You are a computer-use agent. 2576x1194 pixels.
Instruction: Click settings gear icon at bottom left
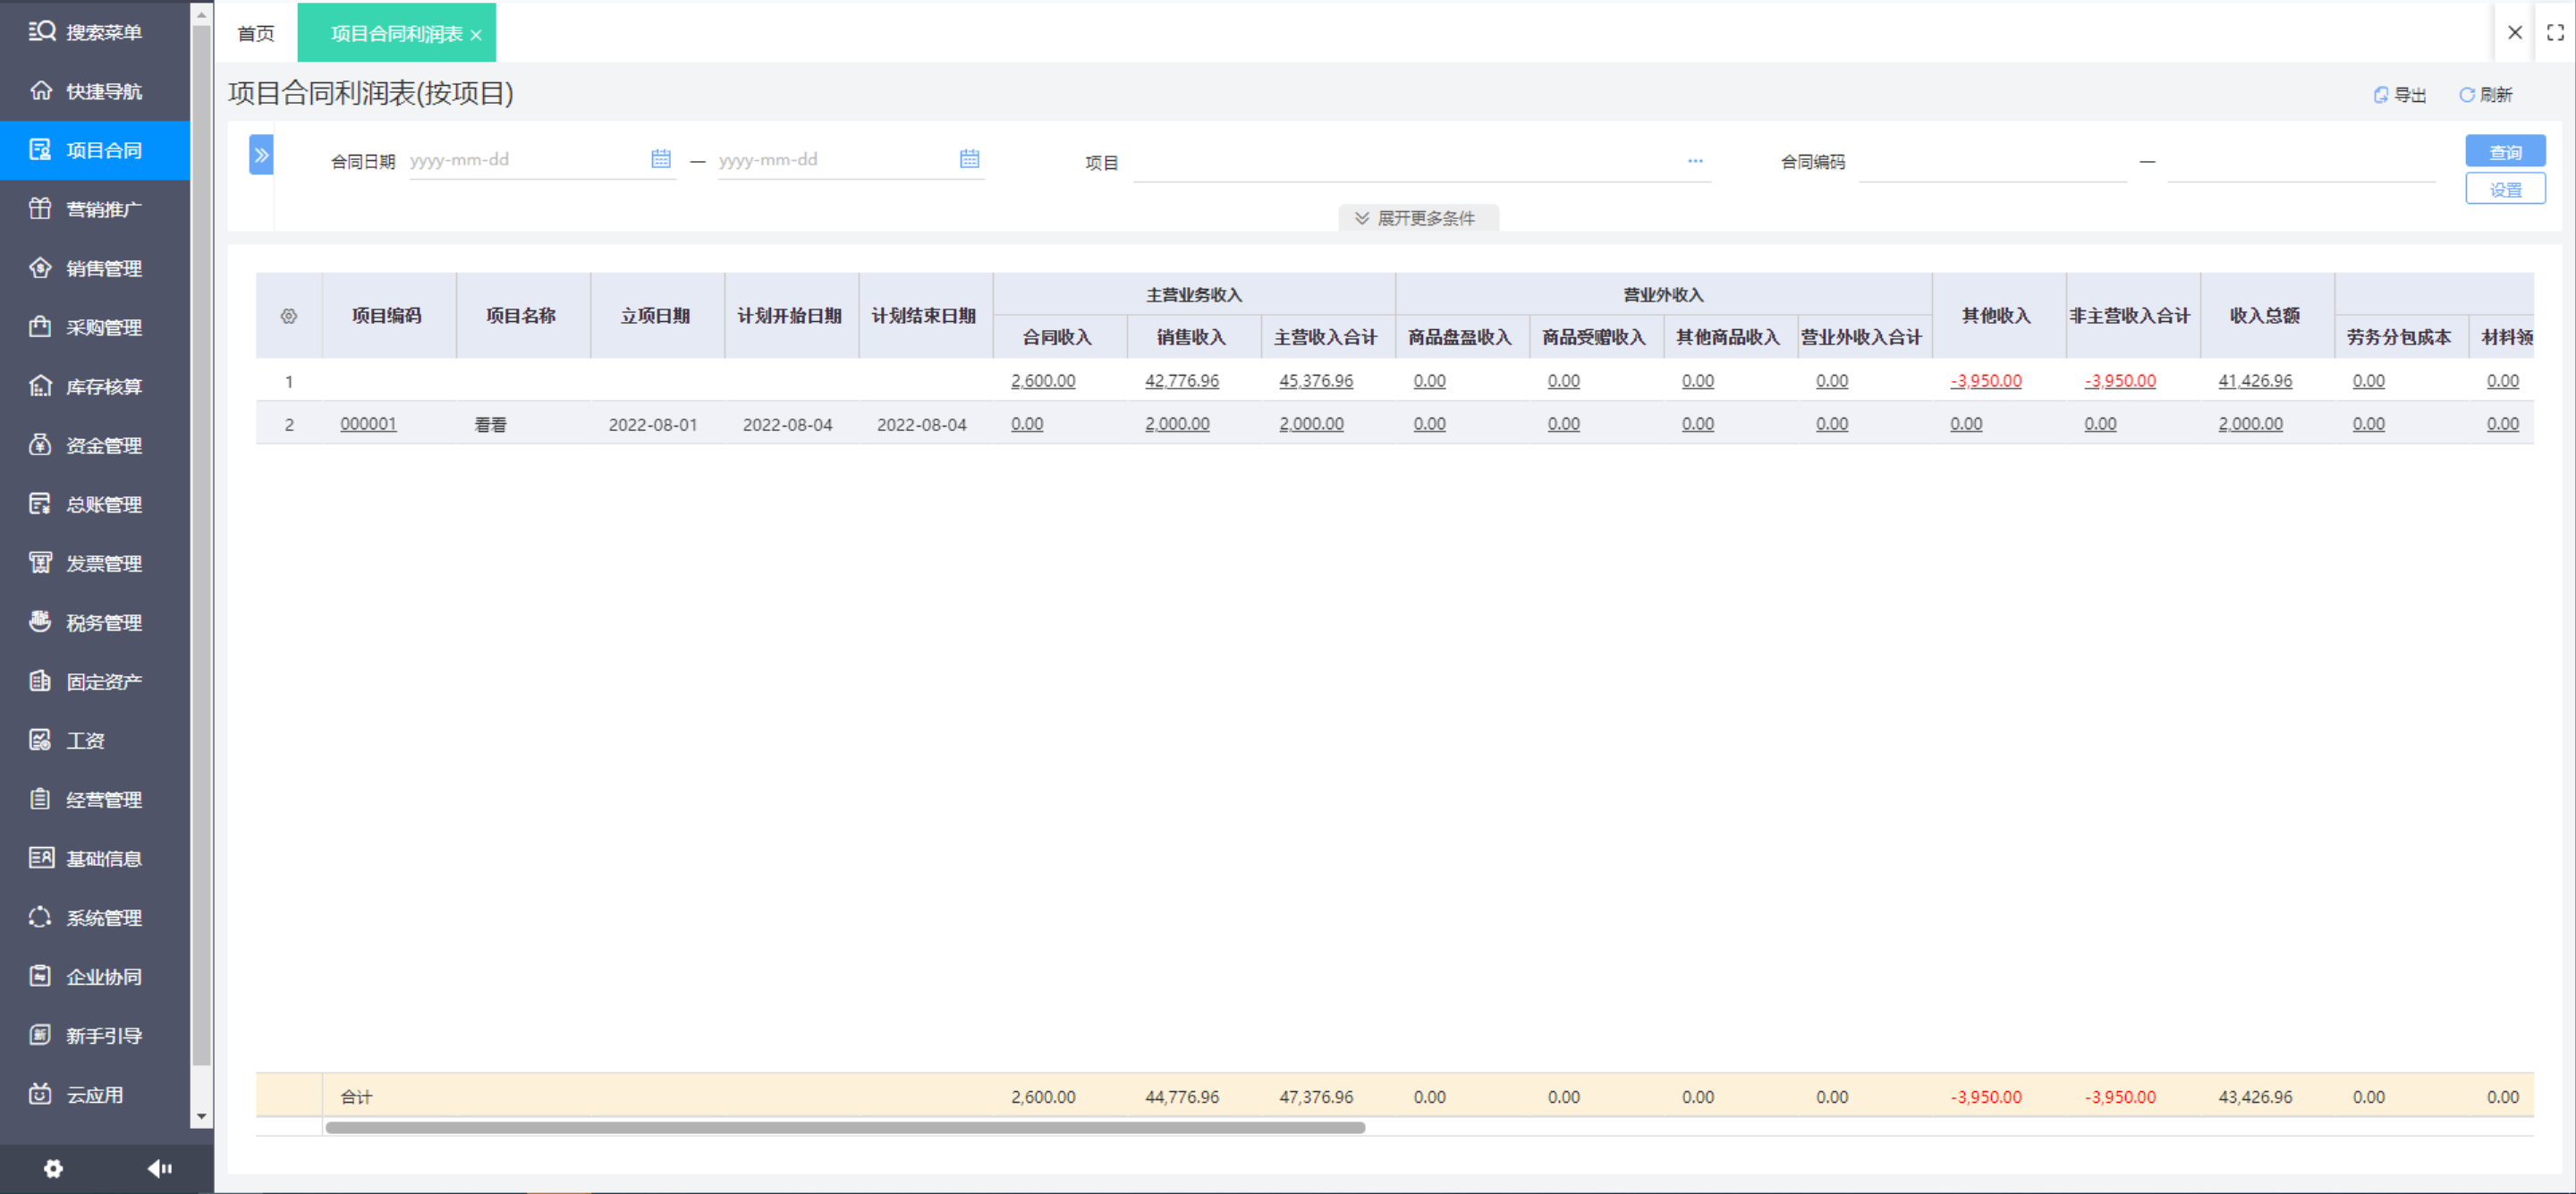pos(53,1168)
